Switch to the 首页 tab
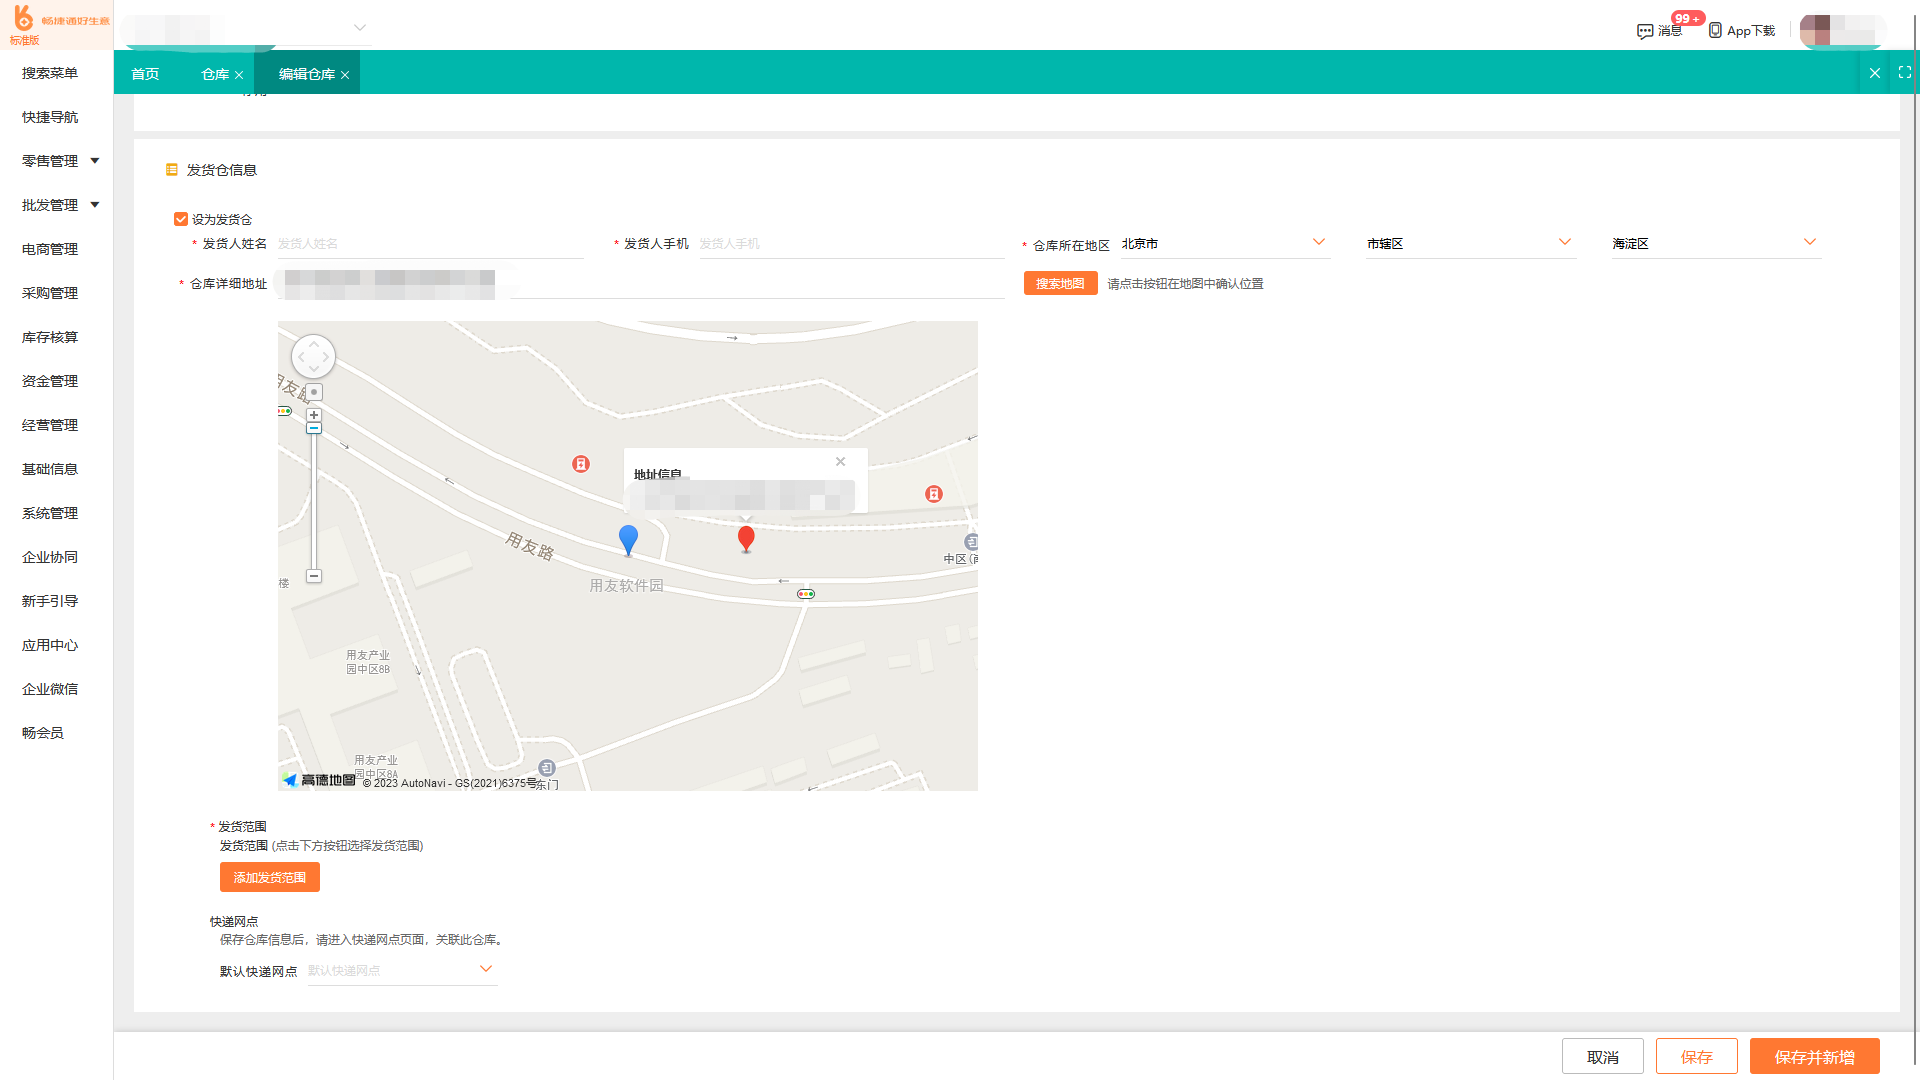 pos(144,73)
